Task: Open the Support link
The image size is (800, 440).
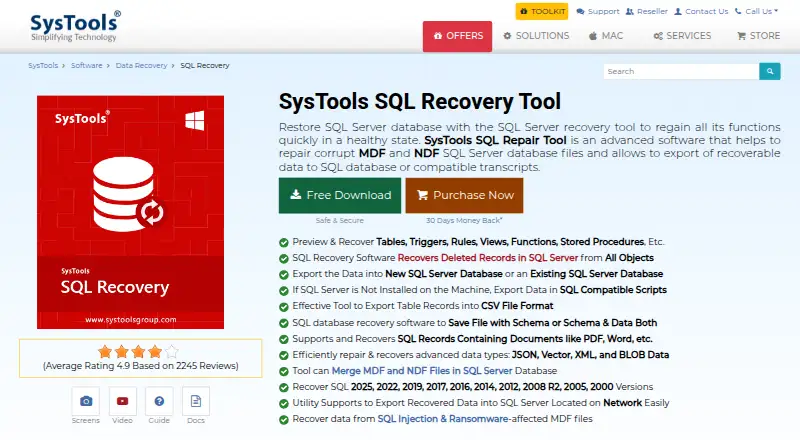Action: [x=597, y=11]
